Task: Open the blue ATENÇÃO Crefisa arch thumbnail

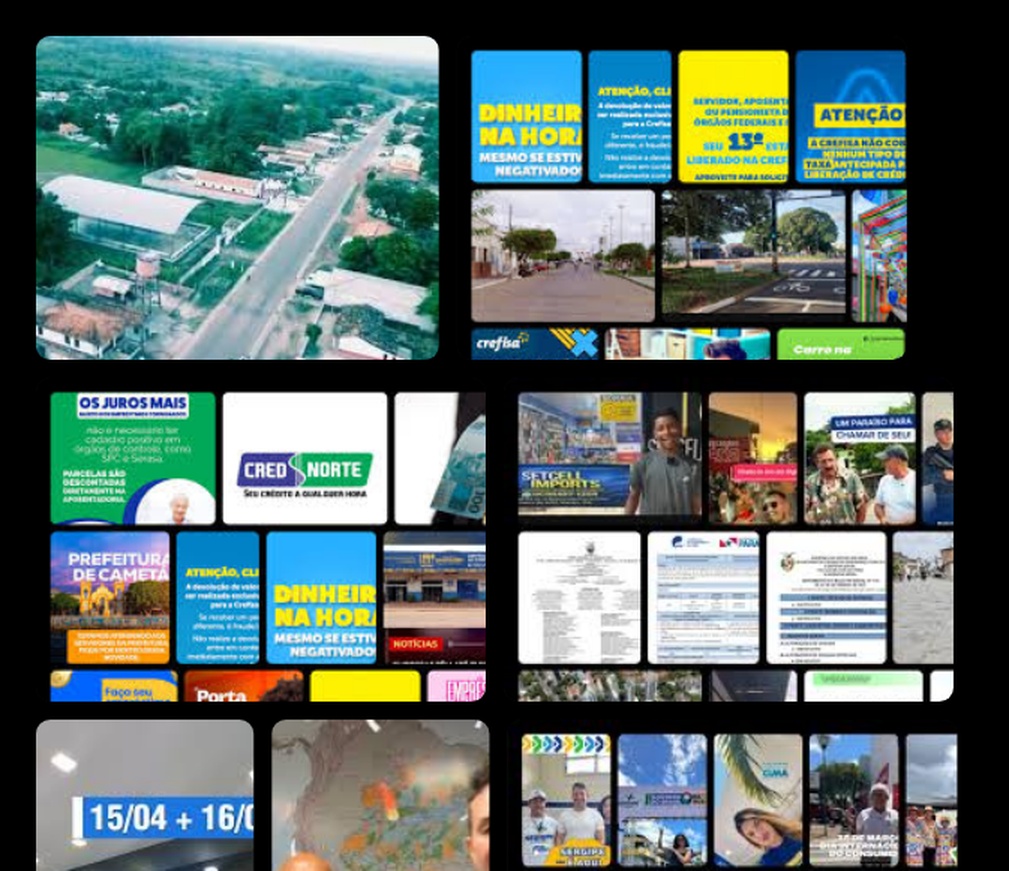Action: pyautogui.click(x=850, y=116)
